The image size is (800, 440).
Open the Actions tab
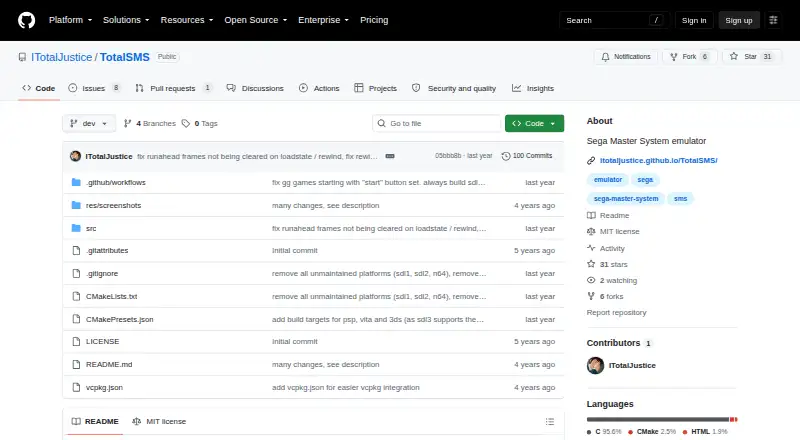pyautogui.click(x=319, y=88)
